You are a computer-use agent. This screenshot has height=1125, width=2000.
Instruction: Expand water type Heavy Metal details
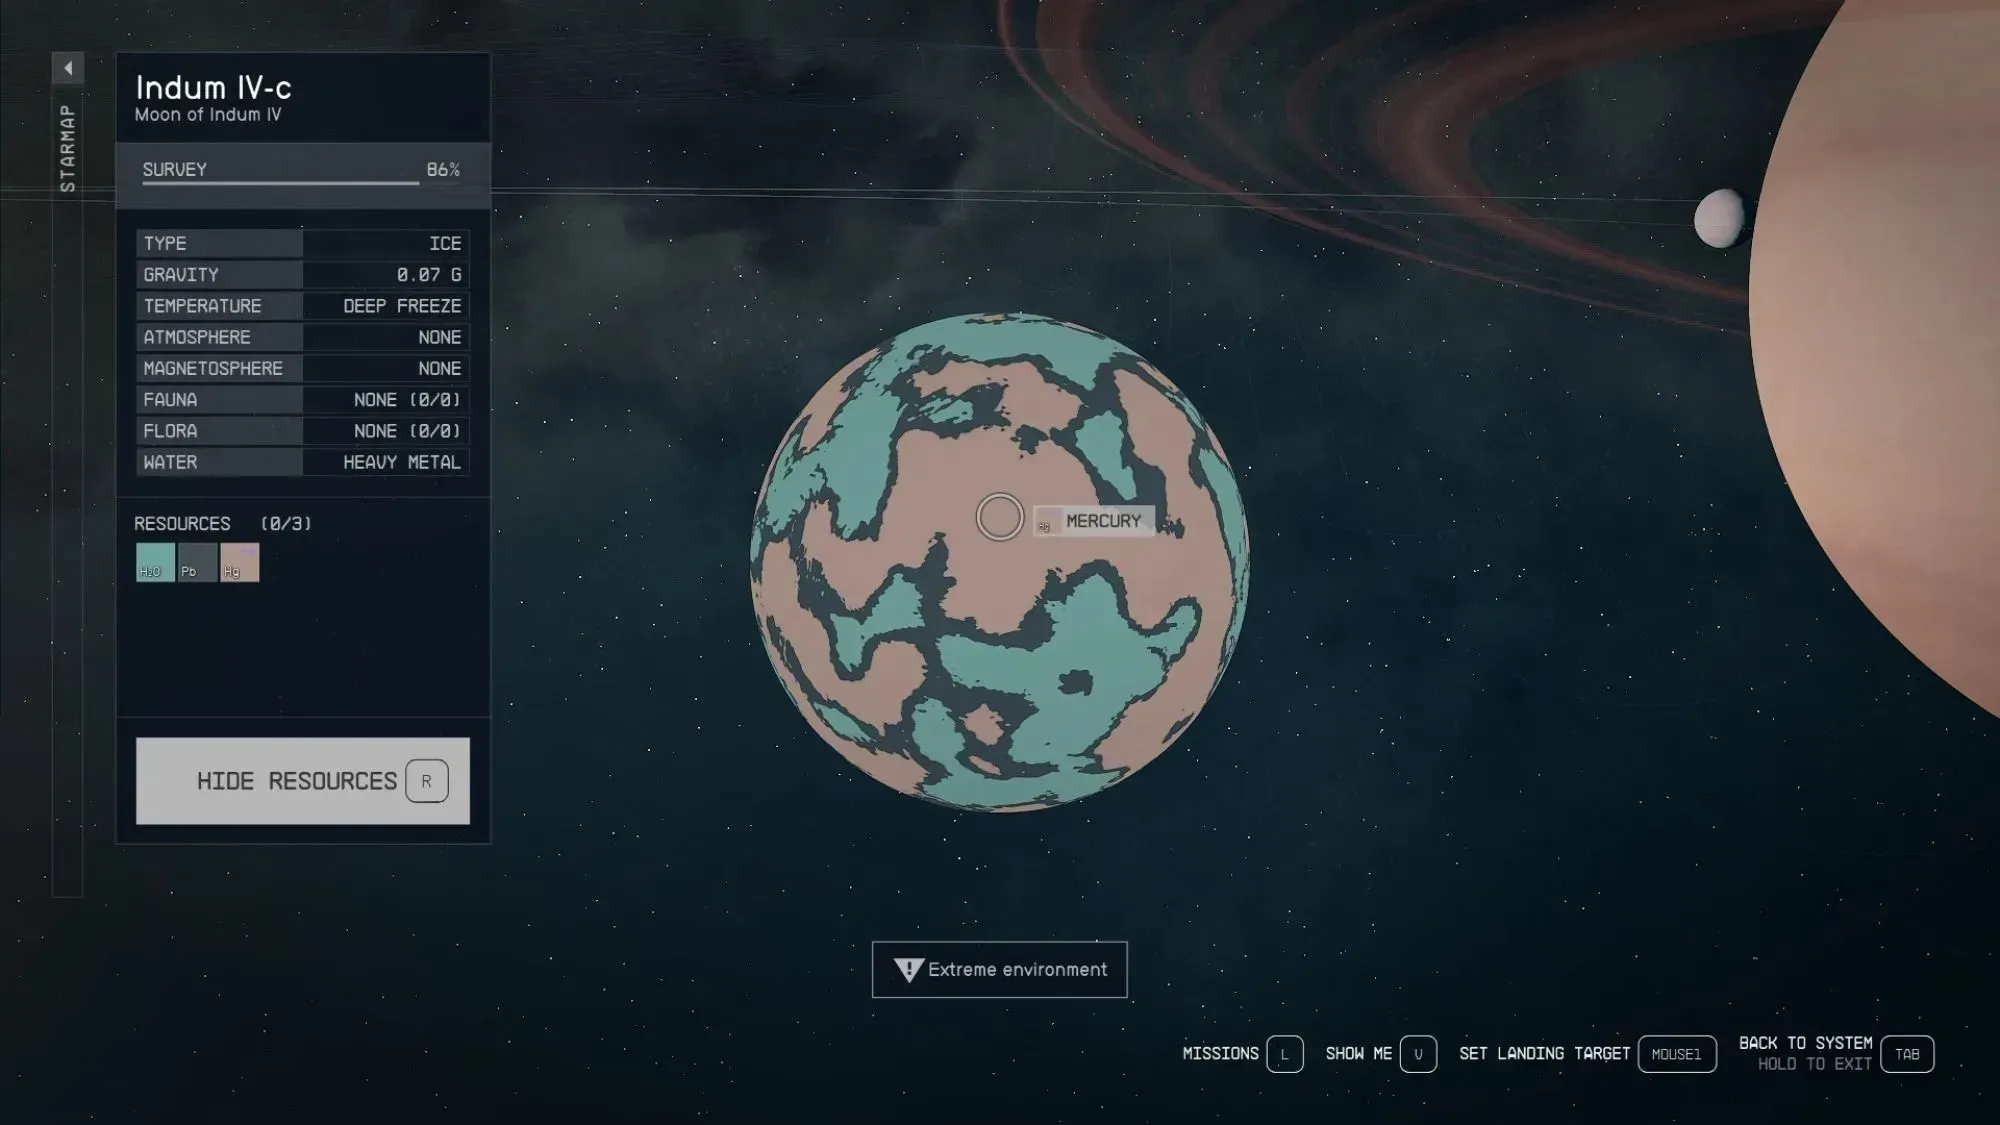coord(400,460)
